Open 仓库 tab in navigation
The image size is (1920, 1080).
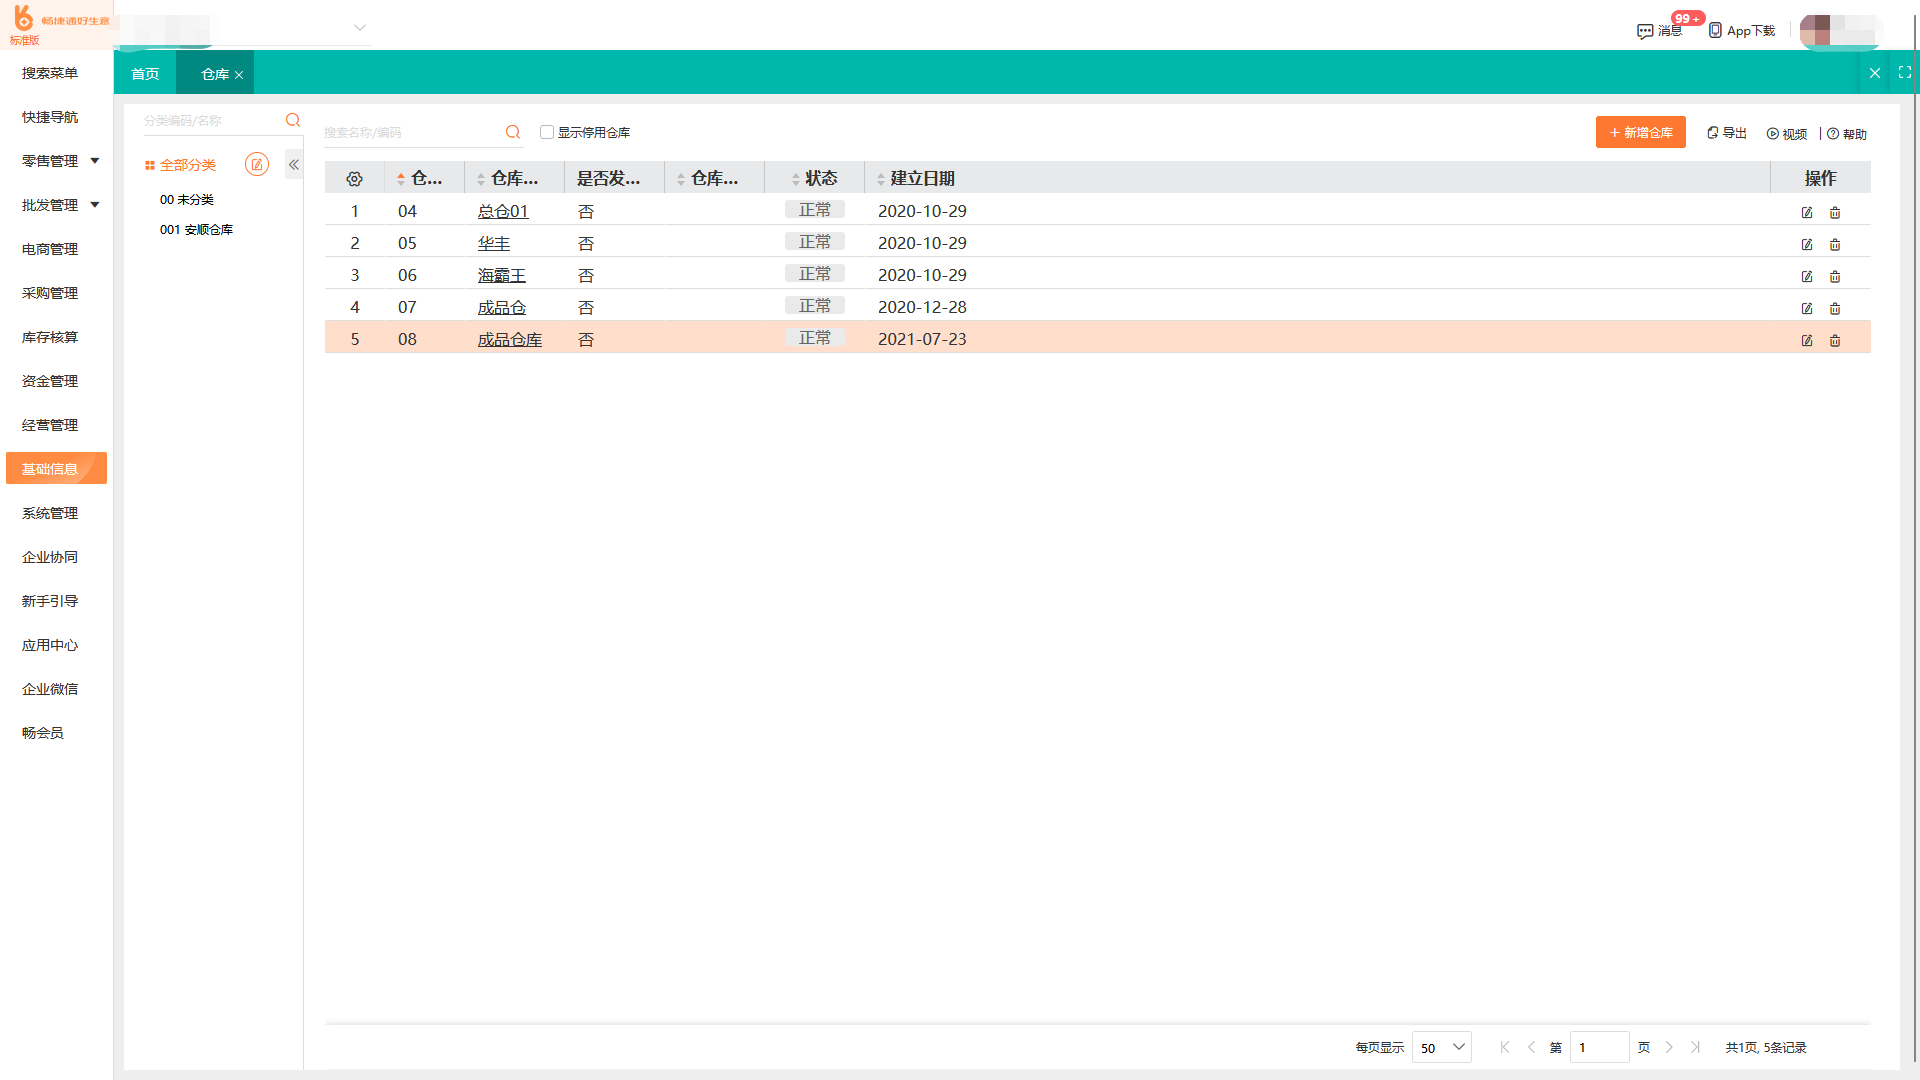coord(215,74)
